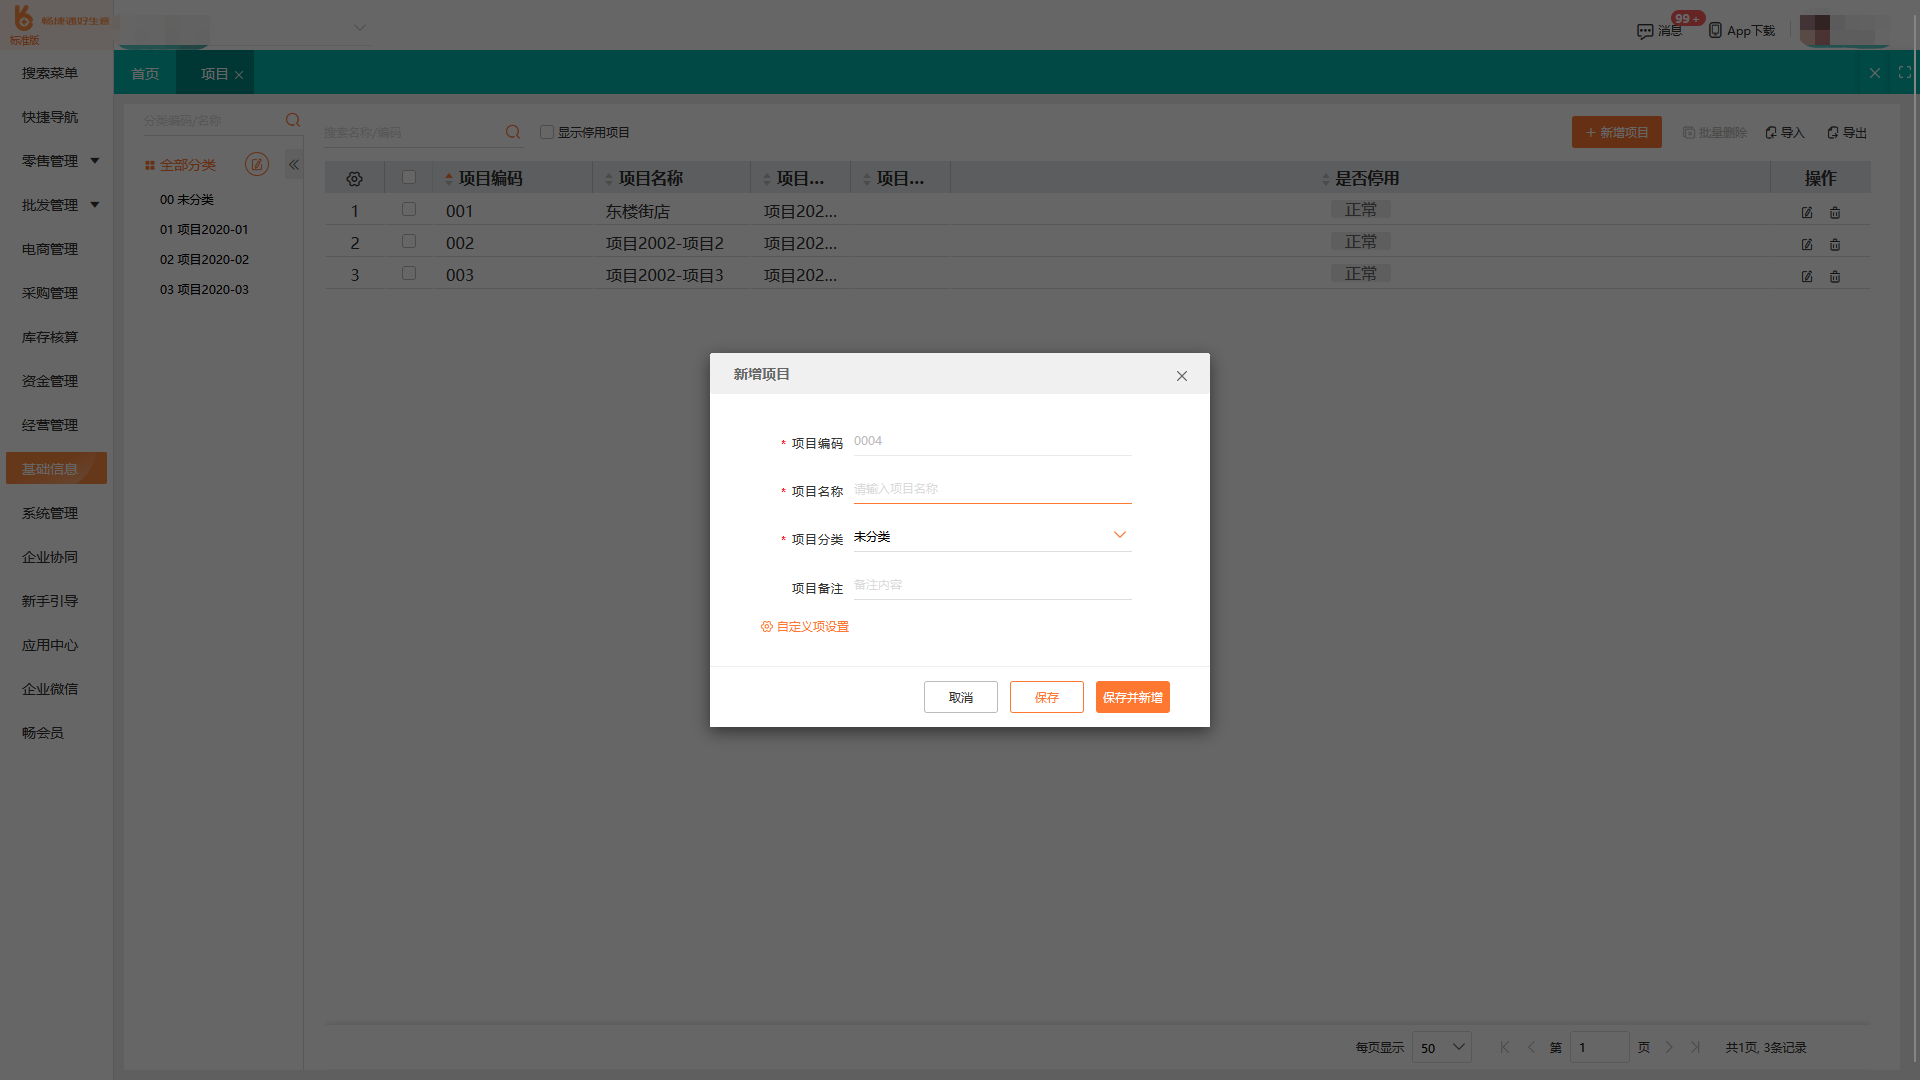Expand 项目分类 dropdown in dialog
The height and width of the screenshot is (1080, 1920).
point(1120,535)
